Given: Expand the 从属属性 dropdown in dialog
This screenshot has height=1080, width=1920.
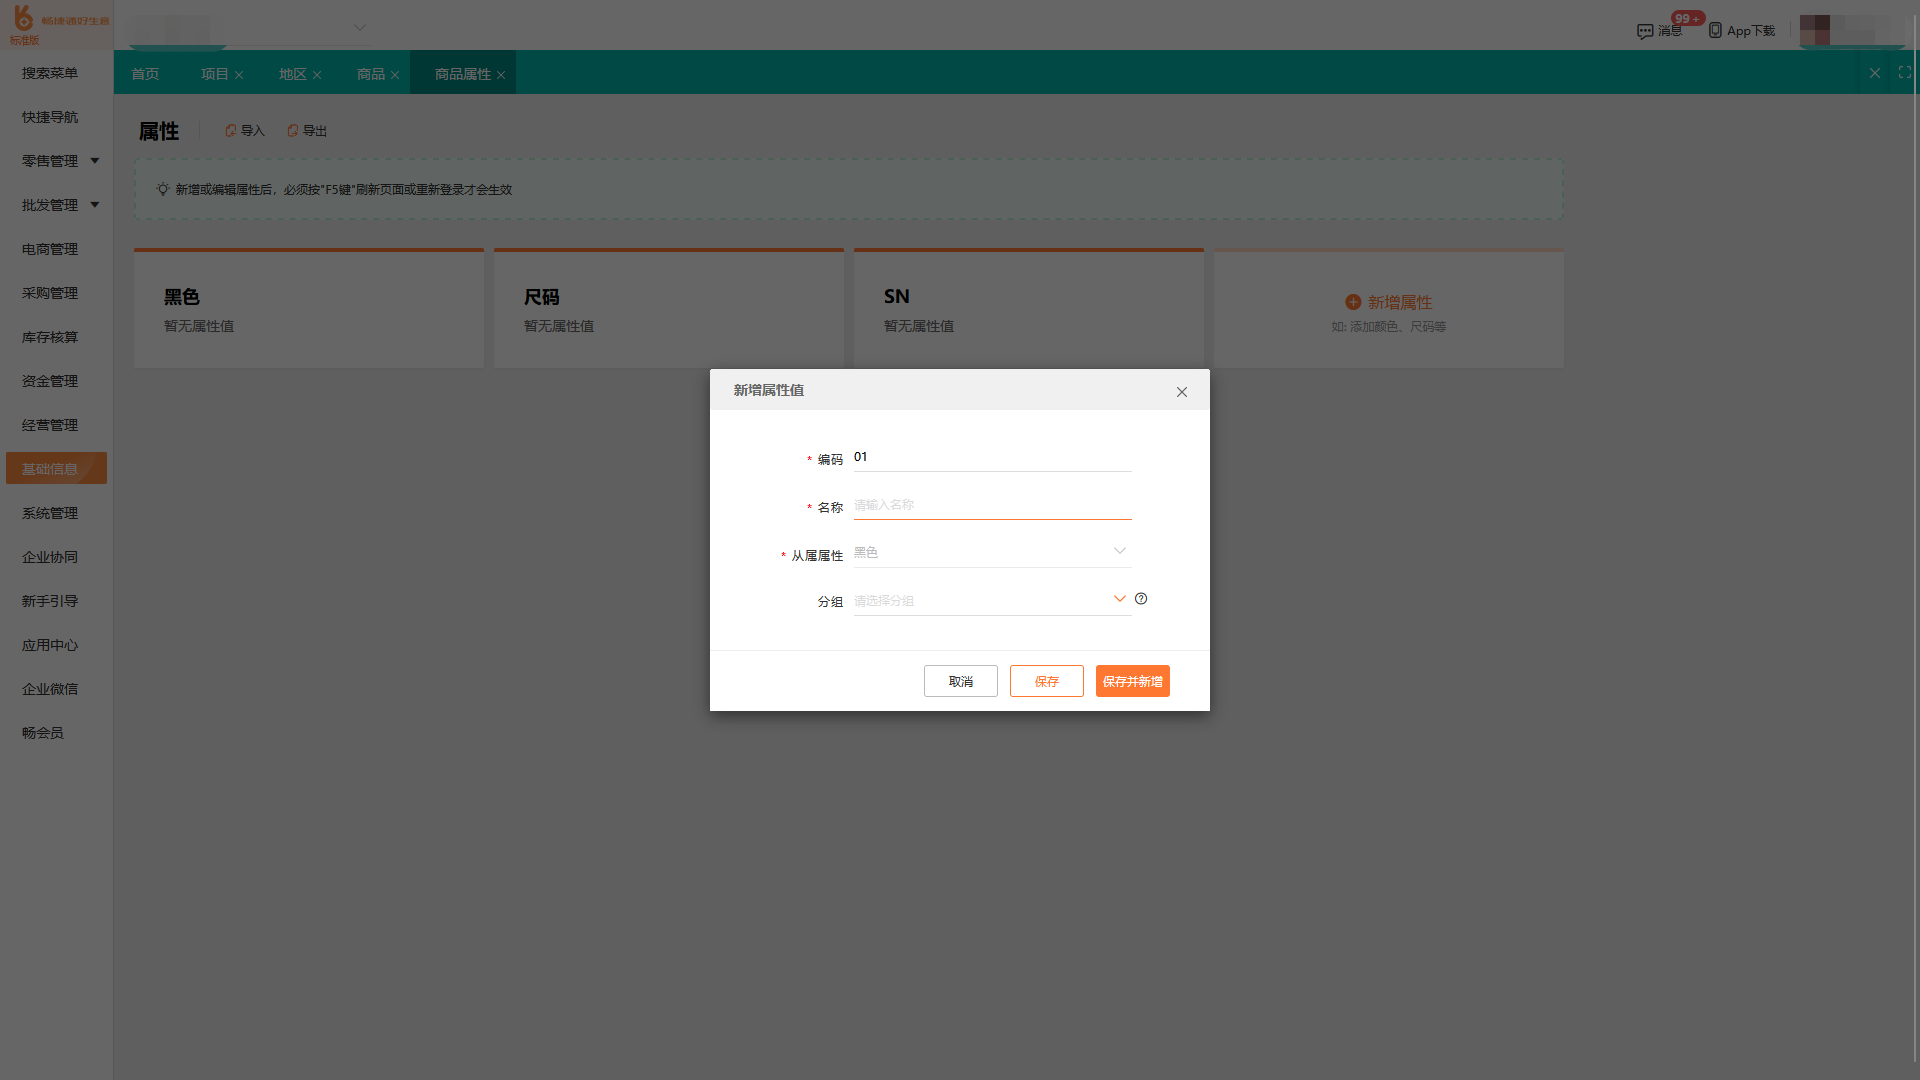Looking at the screenshot, I should (1120, 553).
